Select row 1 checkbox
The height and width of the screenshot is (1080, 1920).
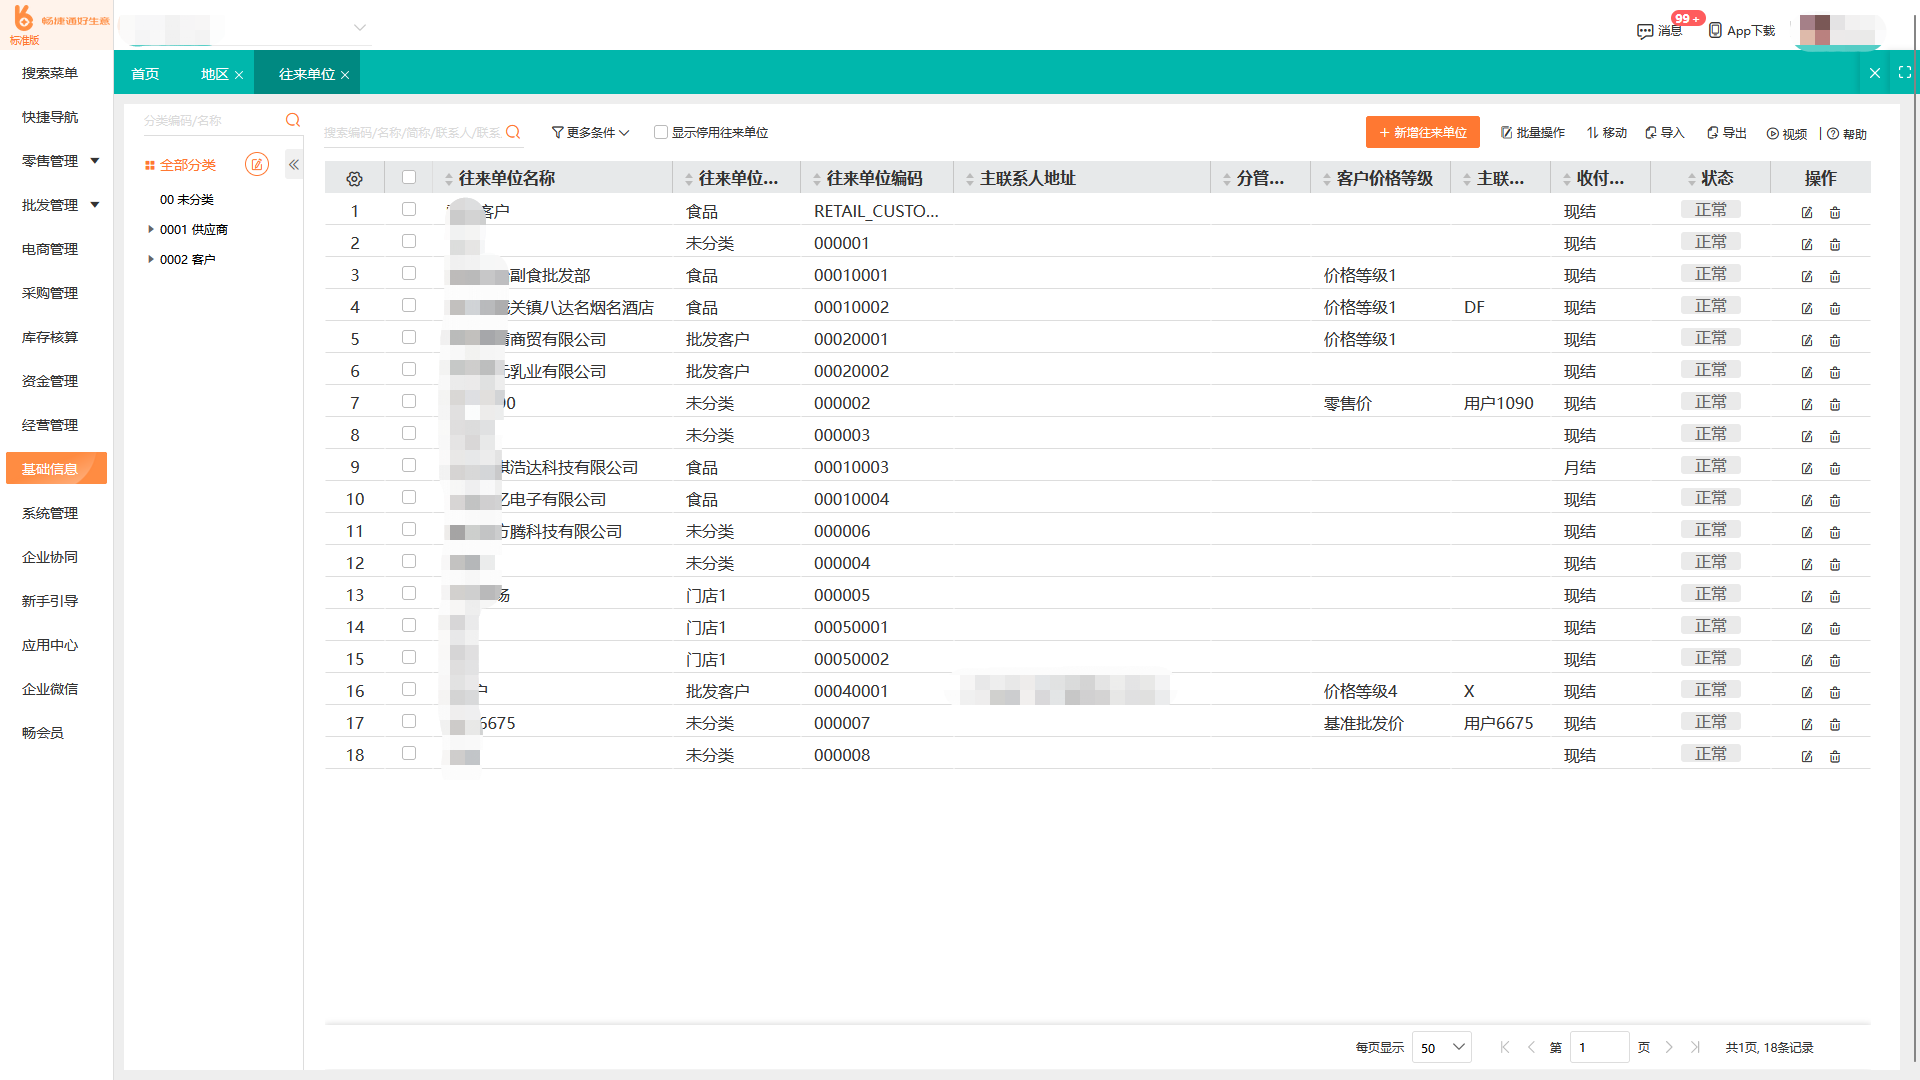coord(411,210)
